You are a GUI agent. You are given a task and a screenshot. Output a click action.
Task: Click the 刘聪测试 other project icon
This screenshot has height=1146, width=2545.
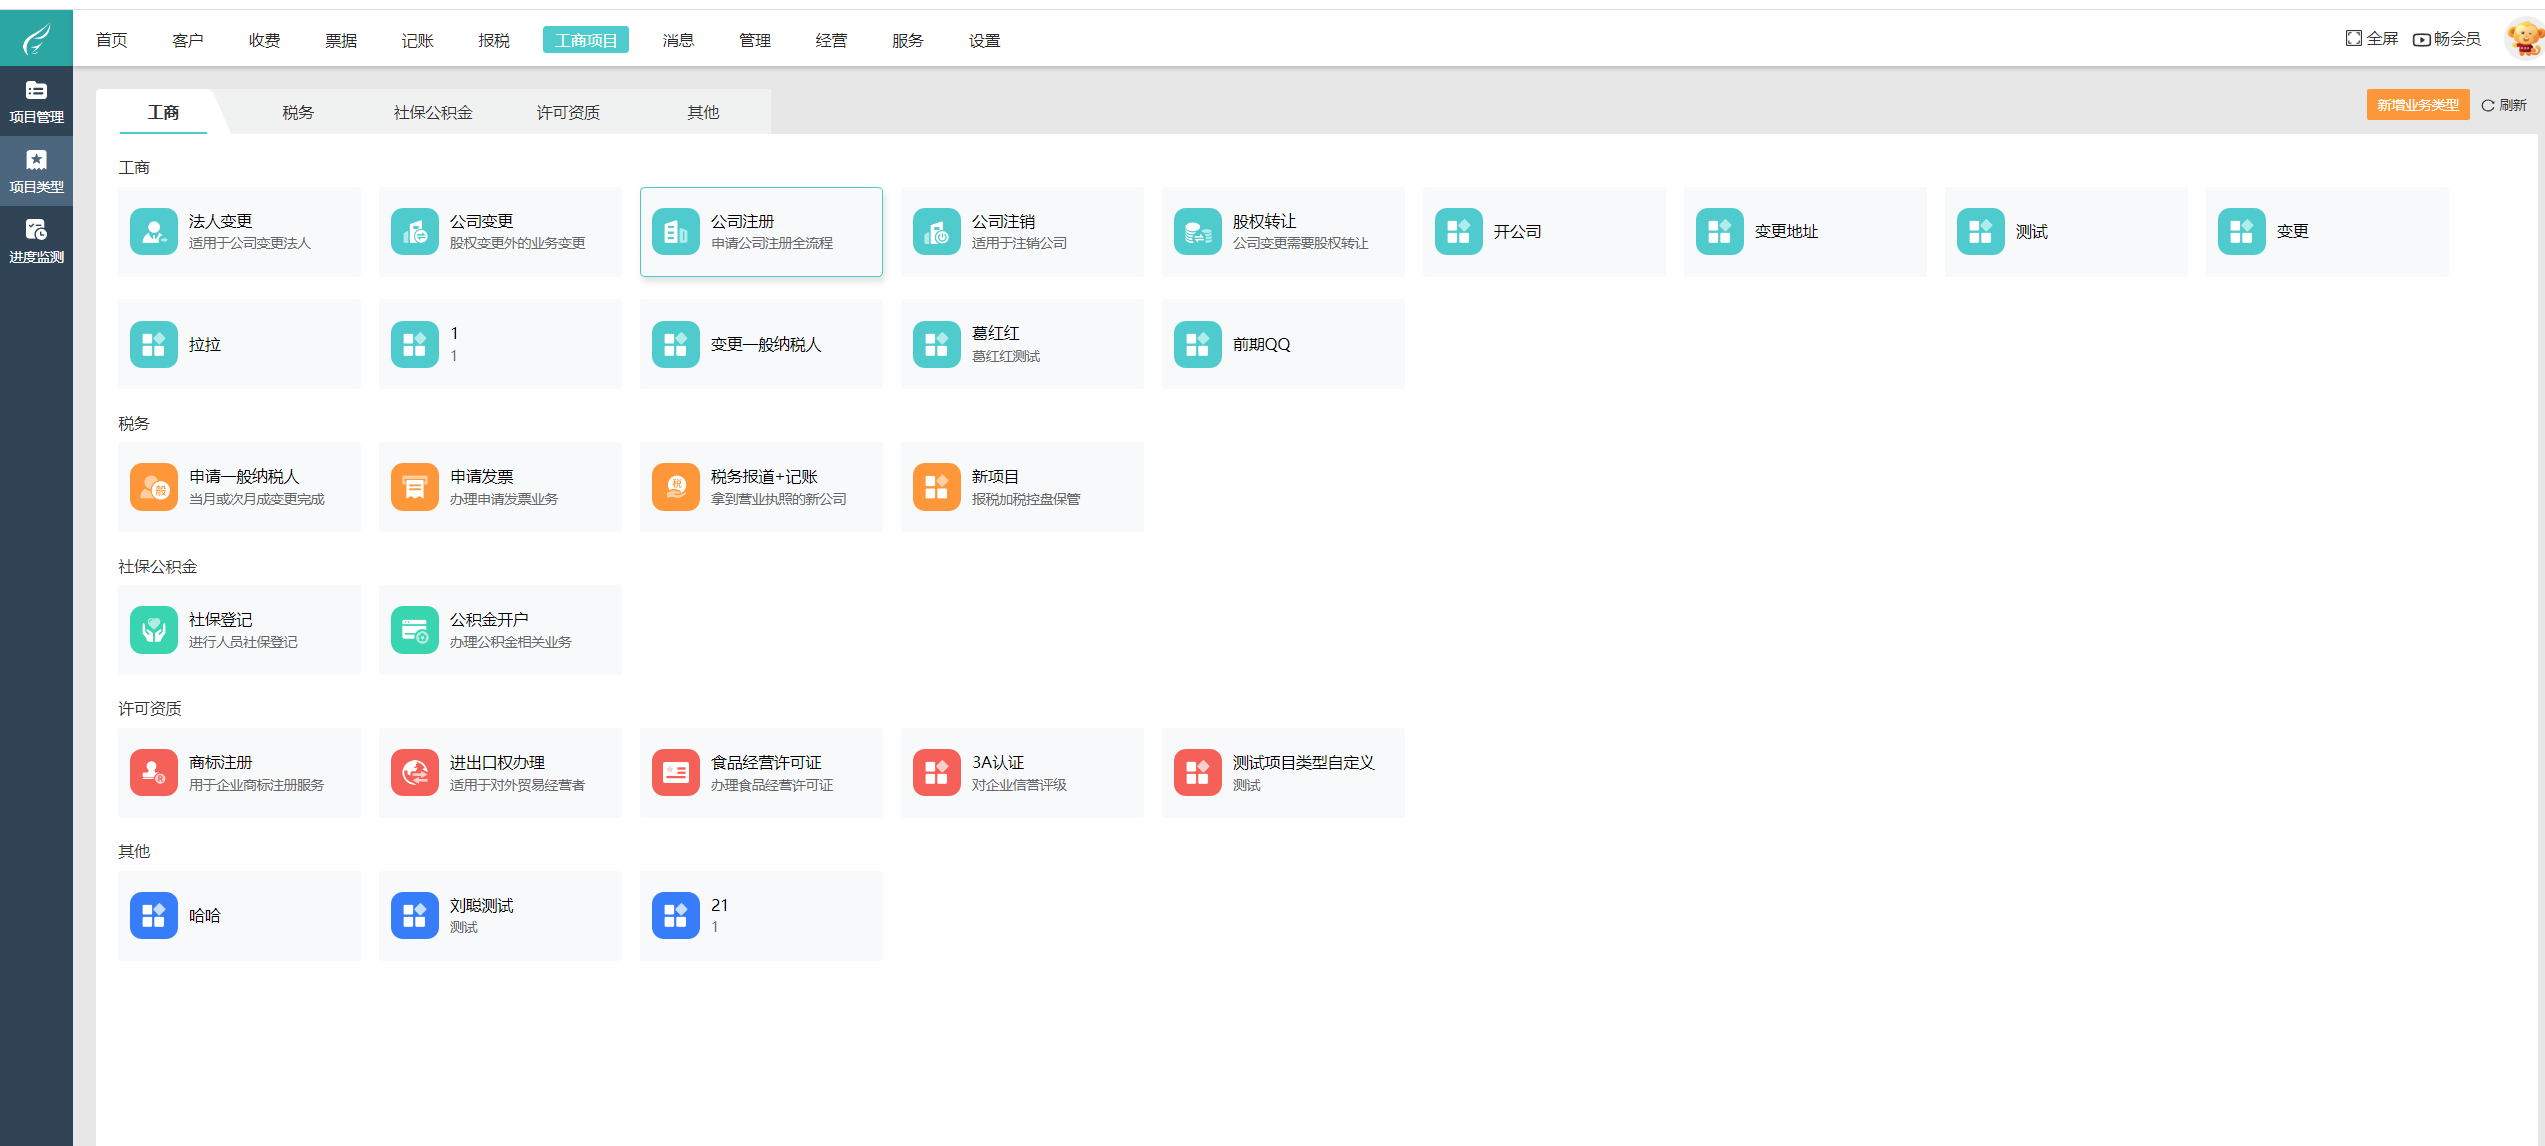414,914
